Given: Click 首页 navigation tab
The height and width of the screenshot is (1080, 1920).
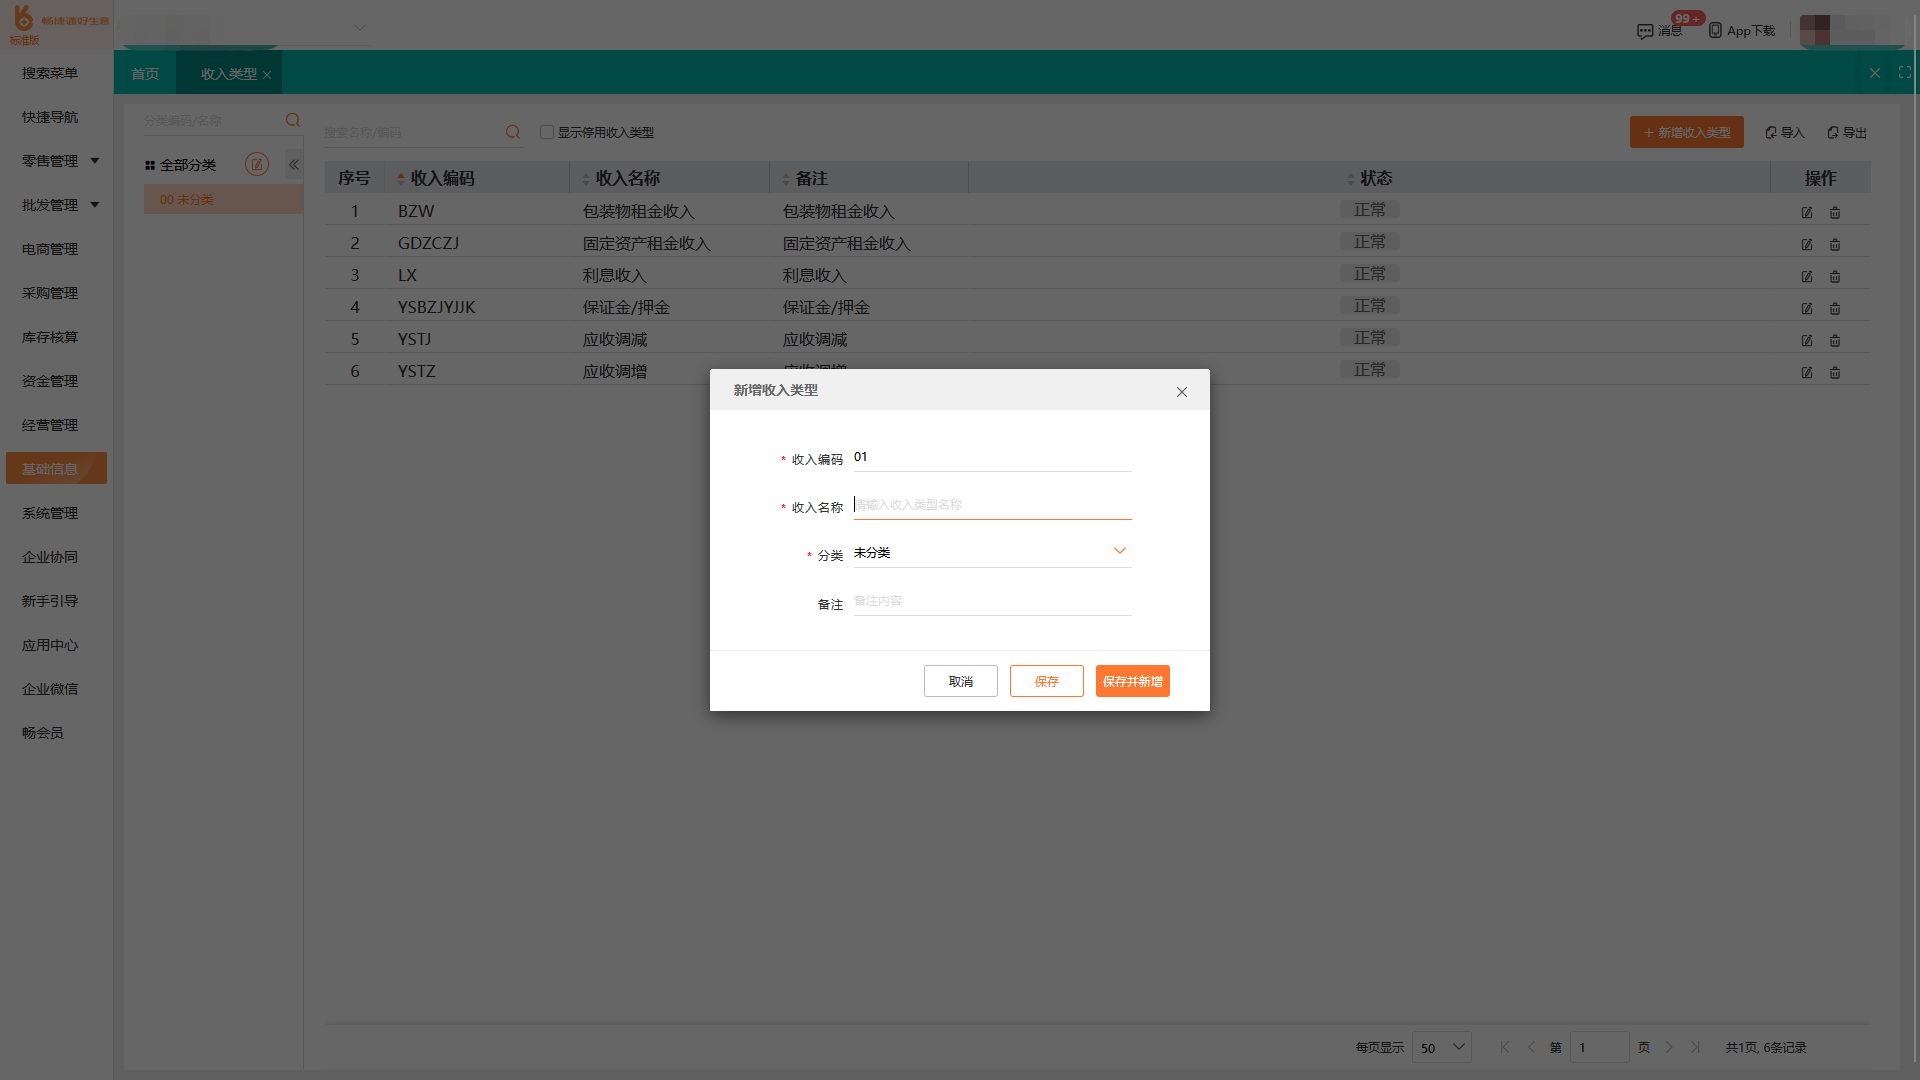Looking at the screenshot, I should [145, 74].
